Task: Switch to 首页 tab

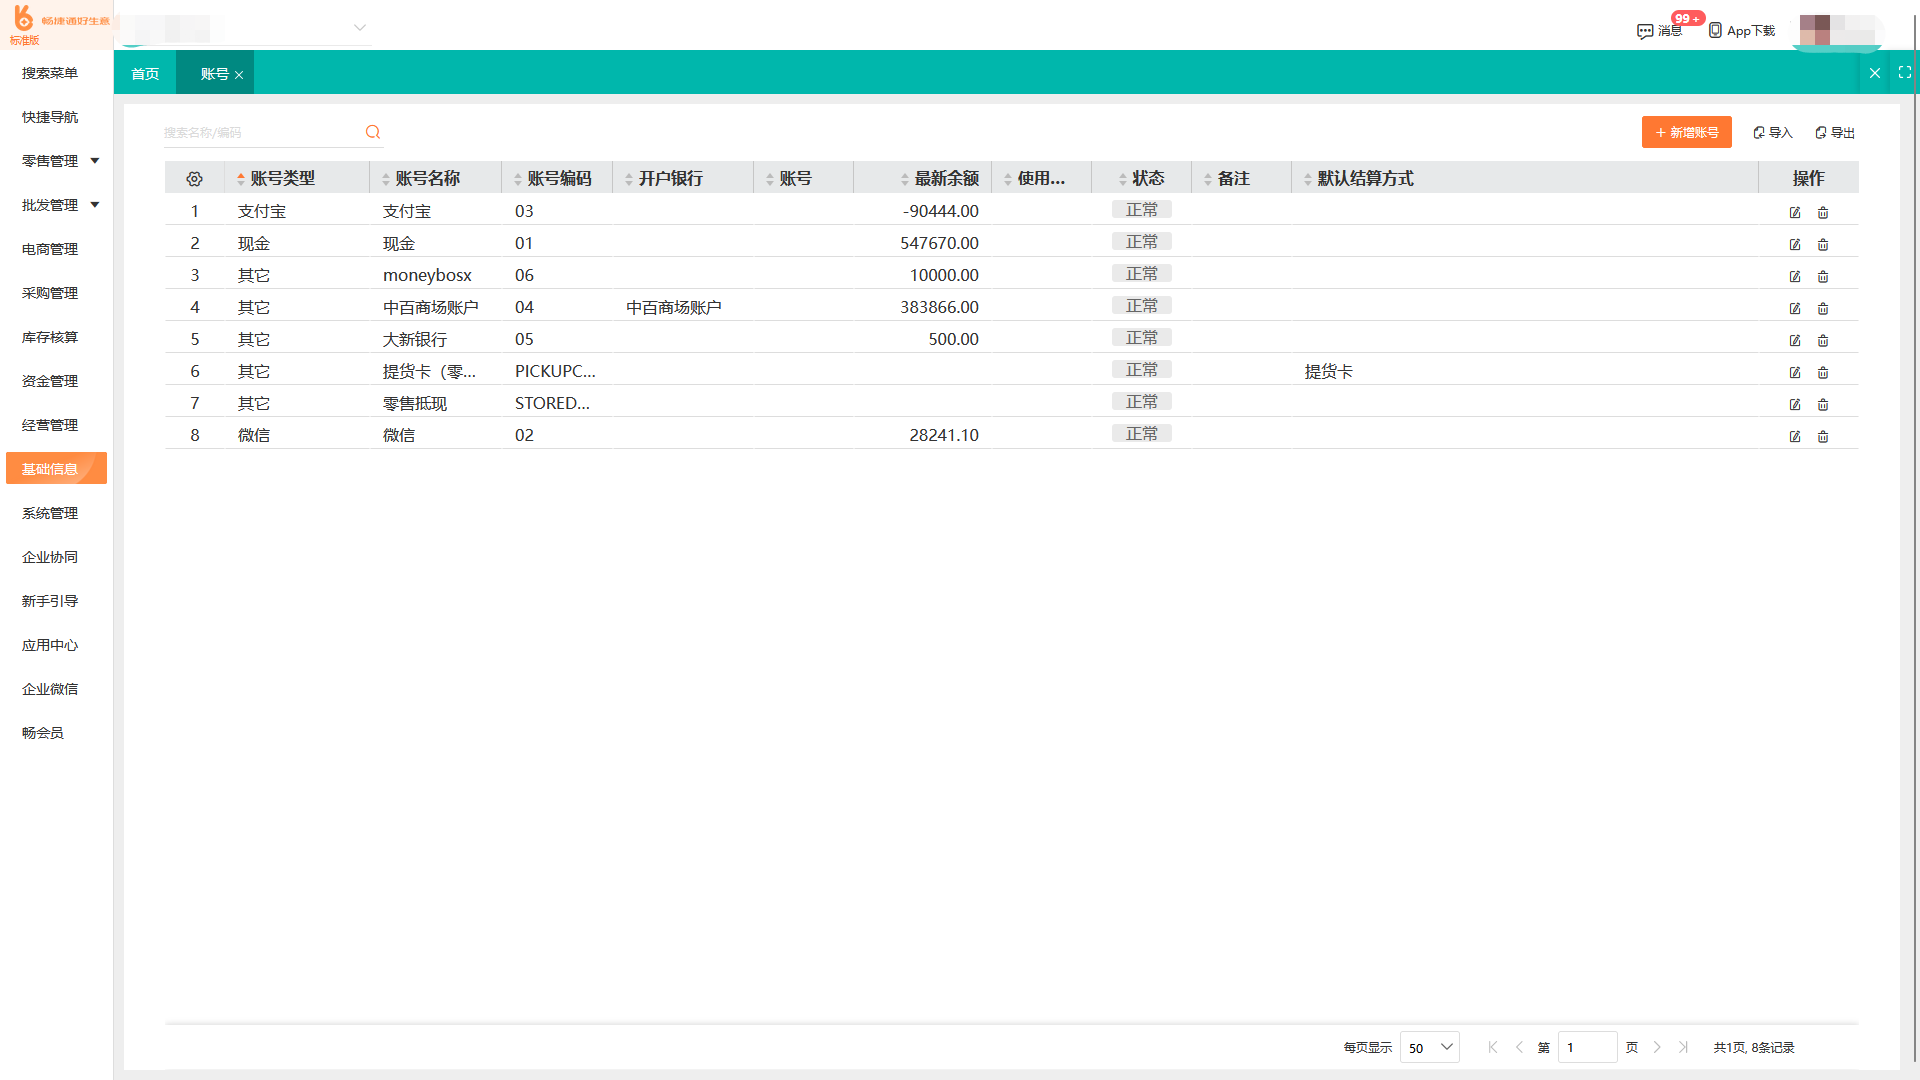Action: click(x=144, y=74)
